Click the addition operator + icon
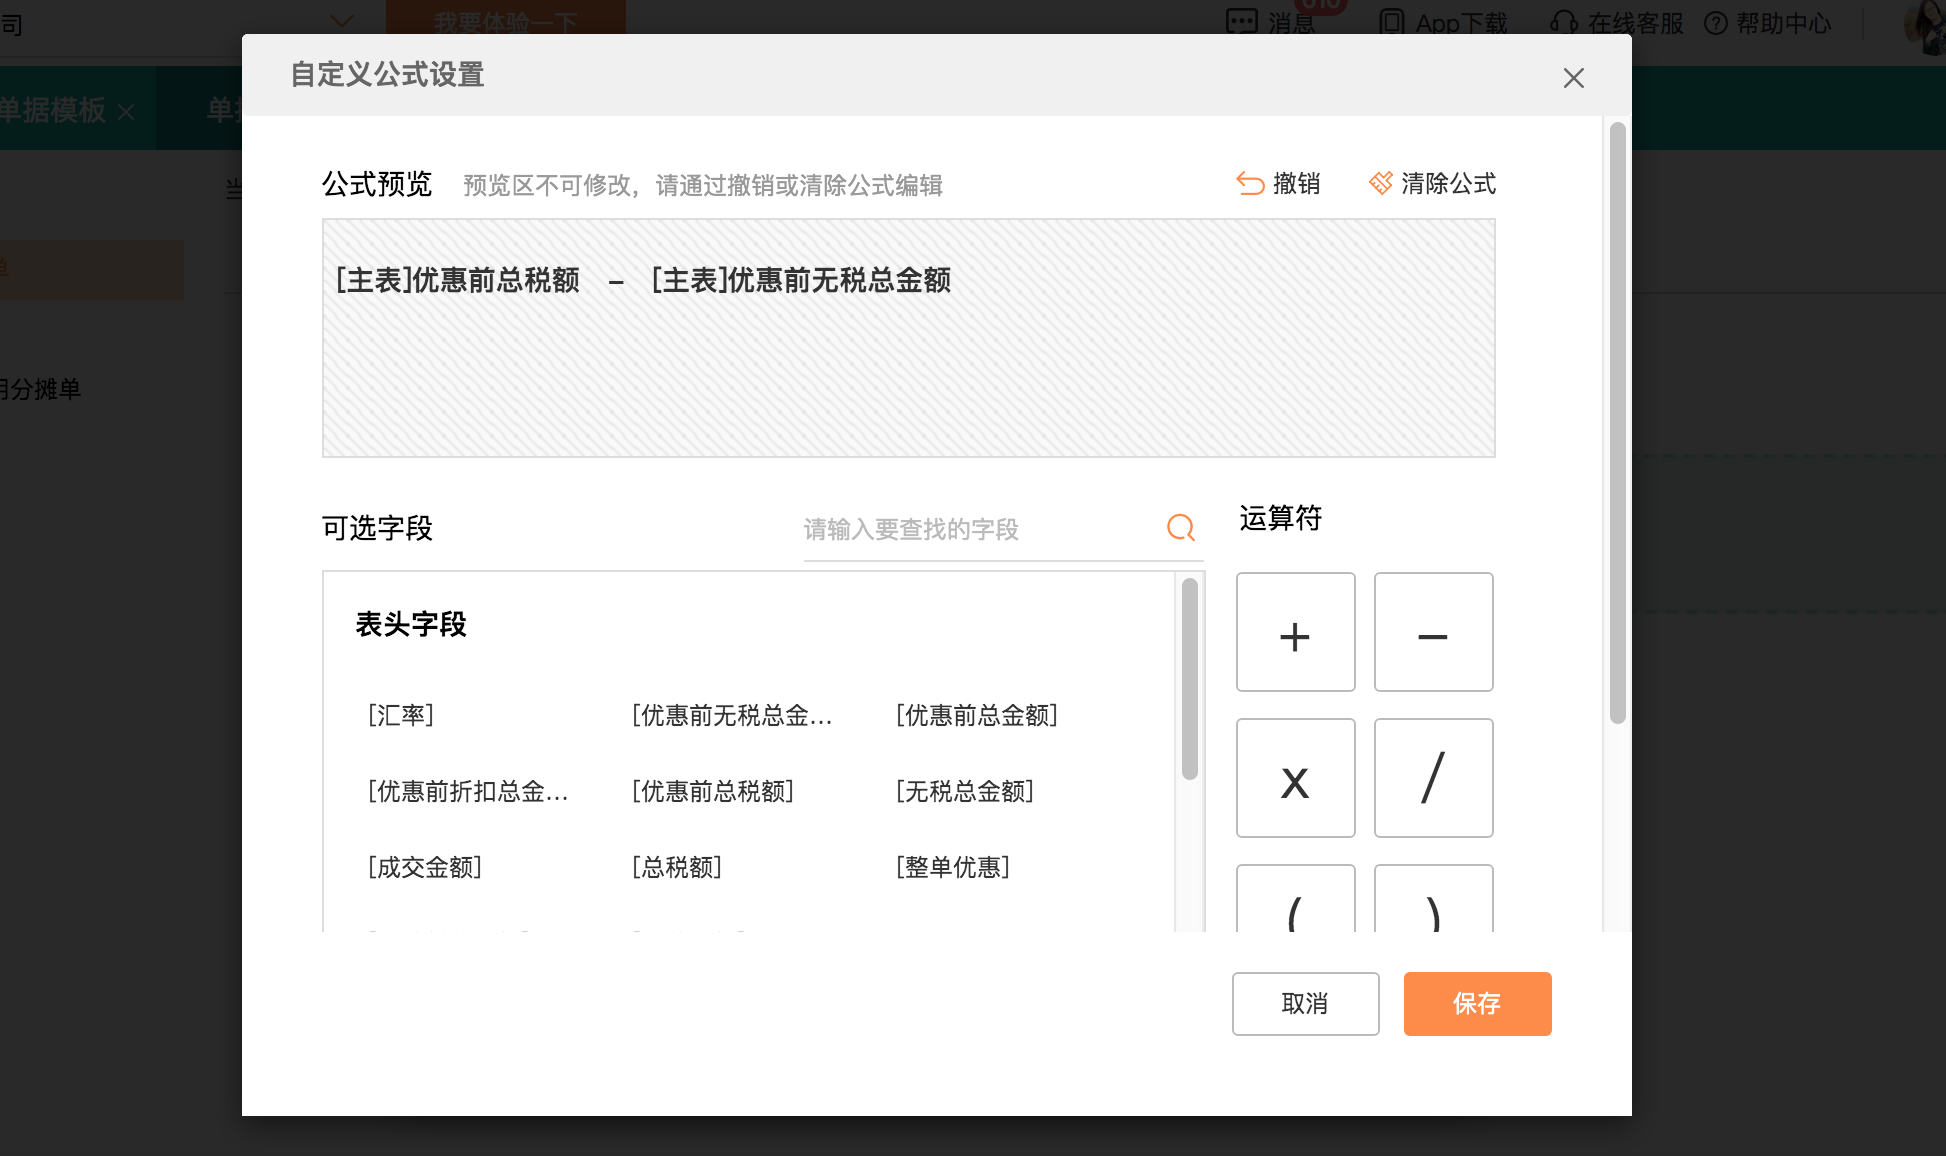This screenshot has width=1946, height=1156. click(1294, 632)
